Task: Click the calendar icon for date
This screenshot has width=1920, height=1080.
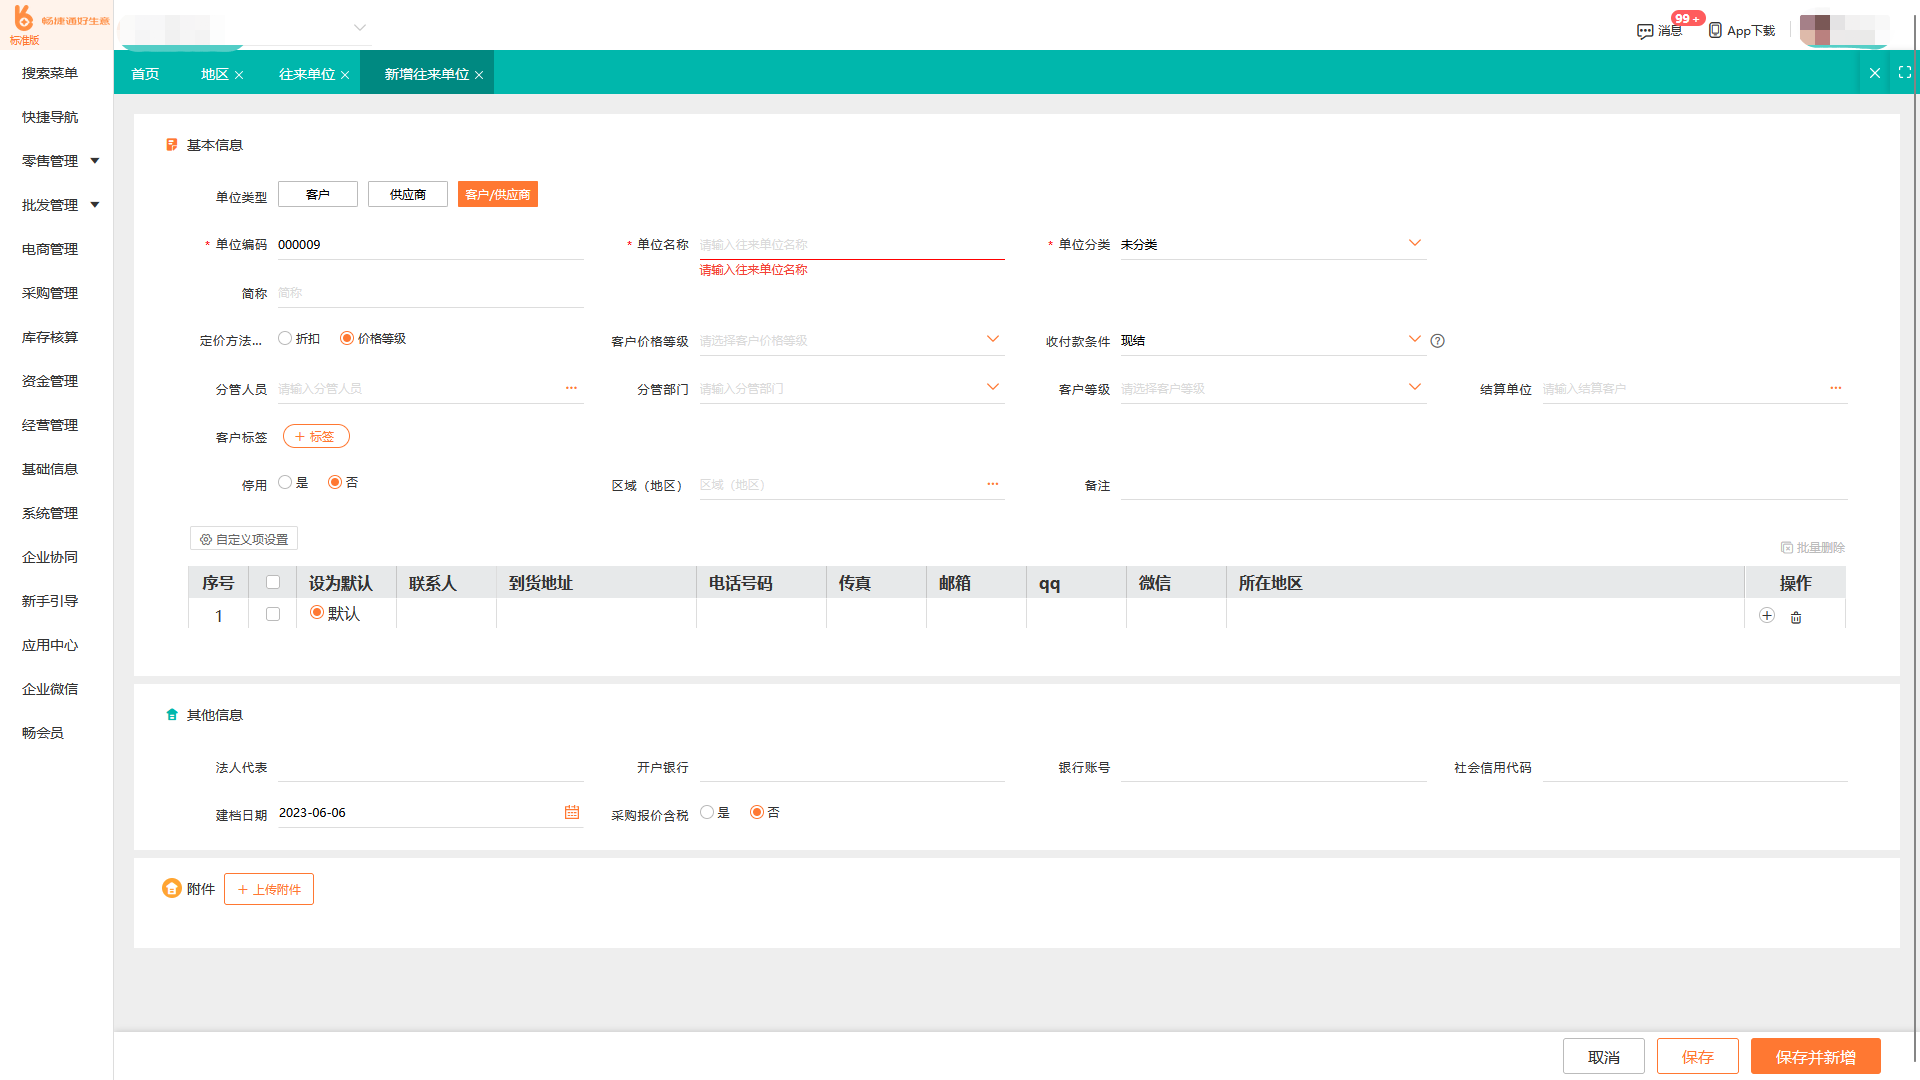Action: pyautogui.click(x=572, y=812)
